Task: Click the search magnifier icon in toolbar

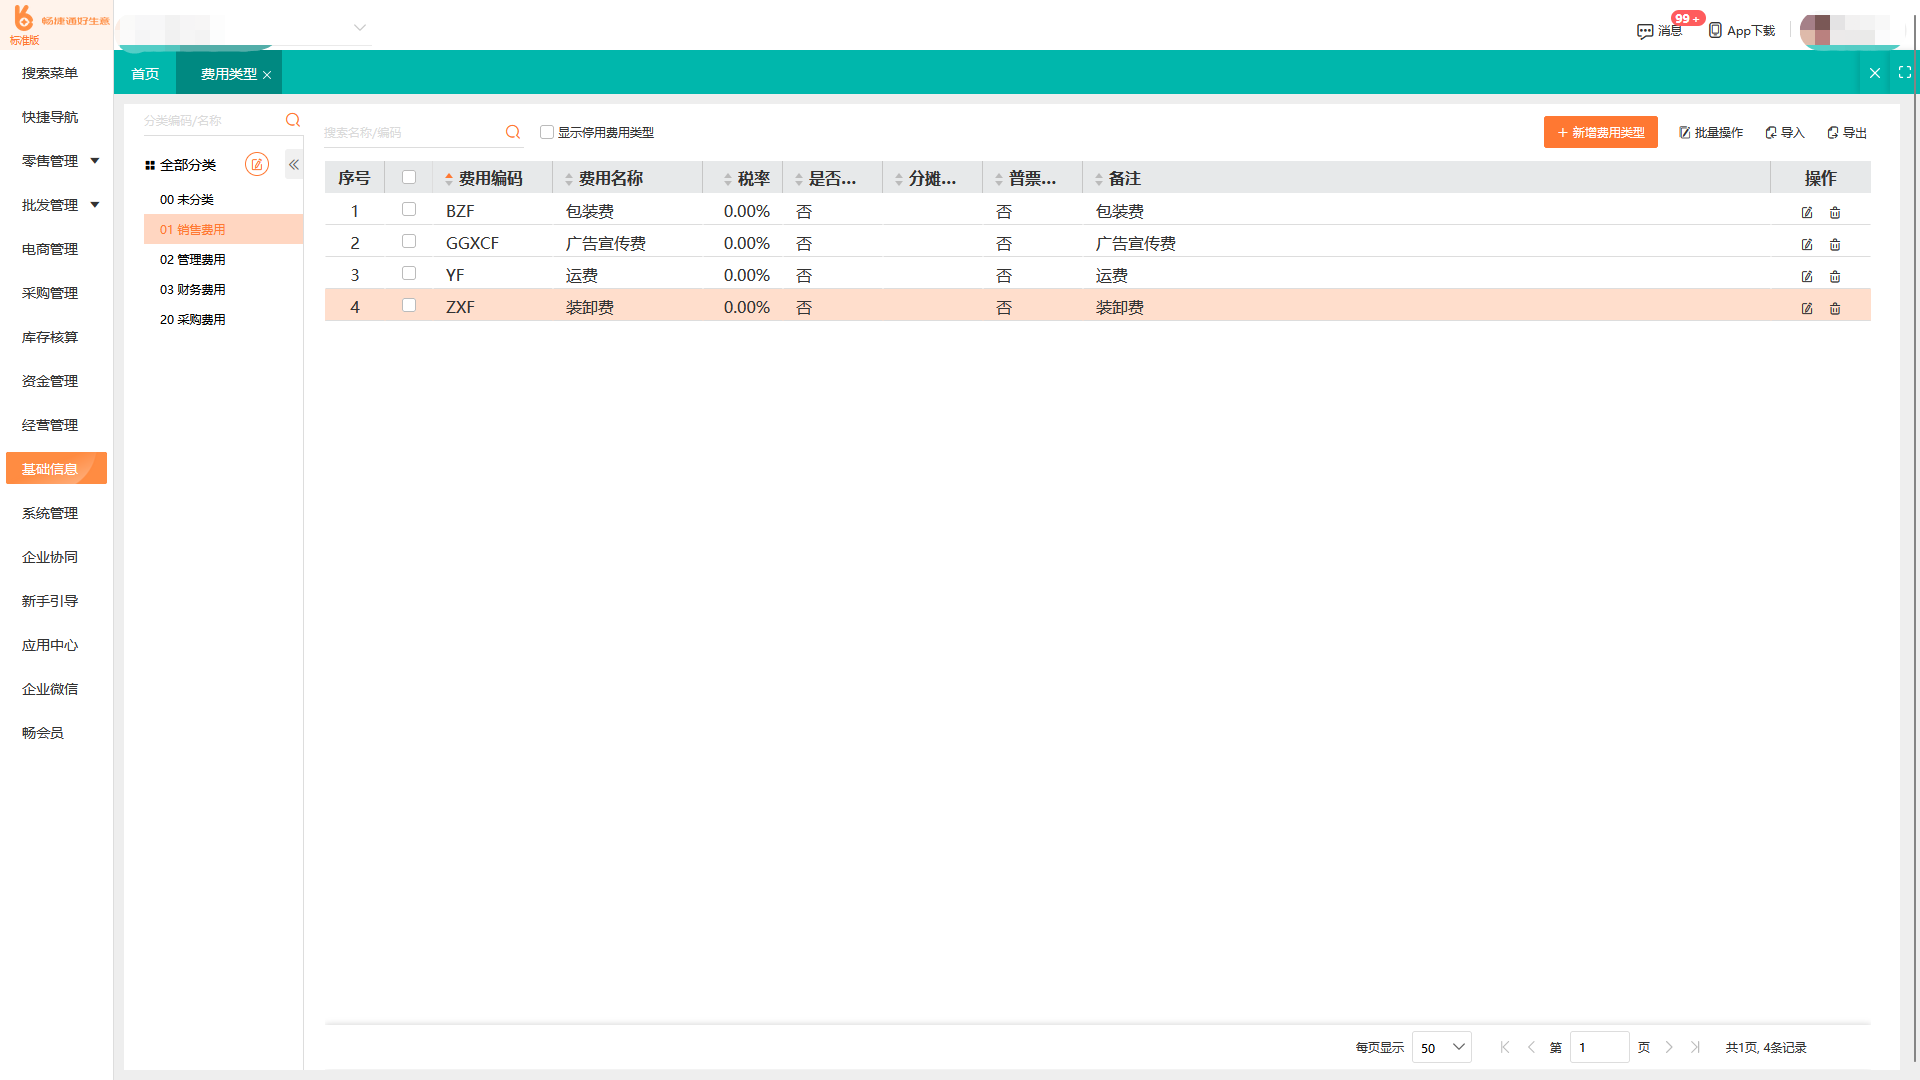Action: click(514, 132)
